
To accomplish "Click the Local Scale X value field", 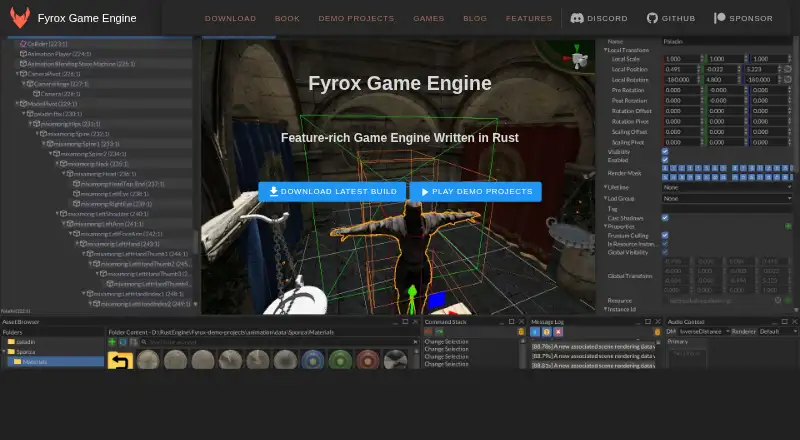I will pyautogui.click(x=683, y=59).
